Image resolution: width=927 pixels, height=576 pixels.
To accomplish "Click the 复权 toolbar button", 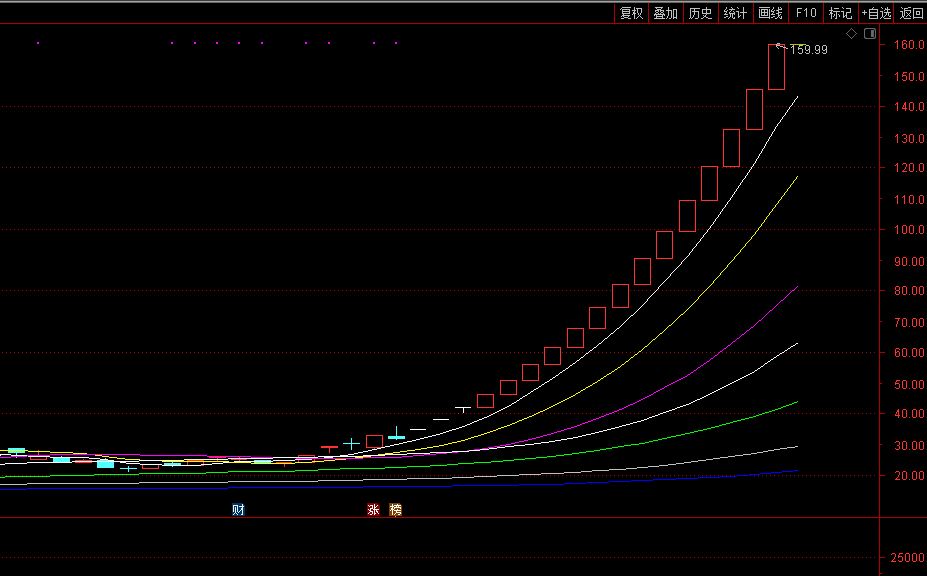I will click(631, 13).
